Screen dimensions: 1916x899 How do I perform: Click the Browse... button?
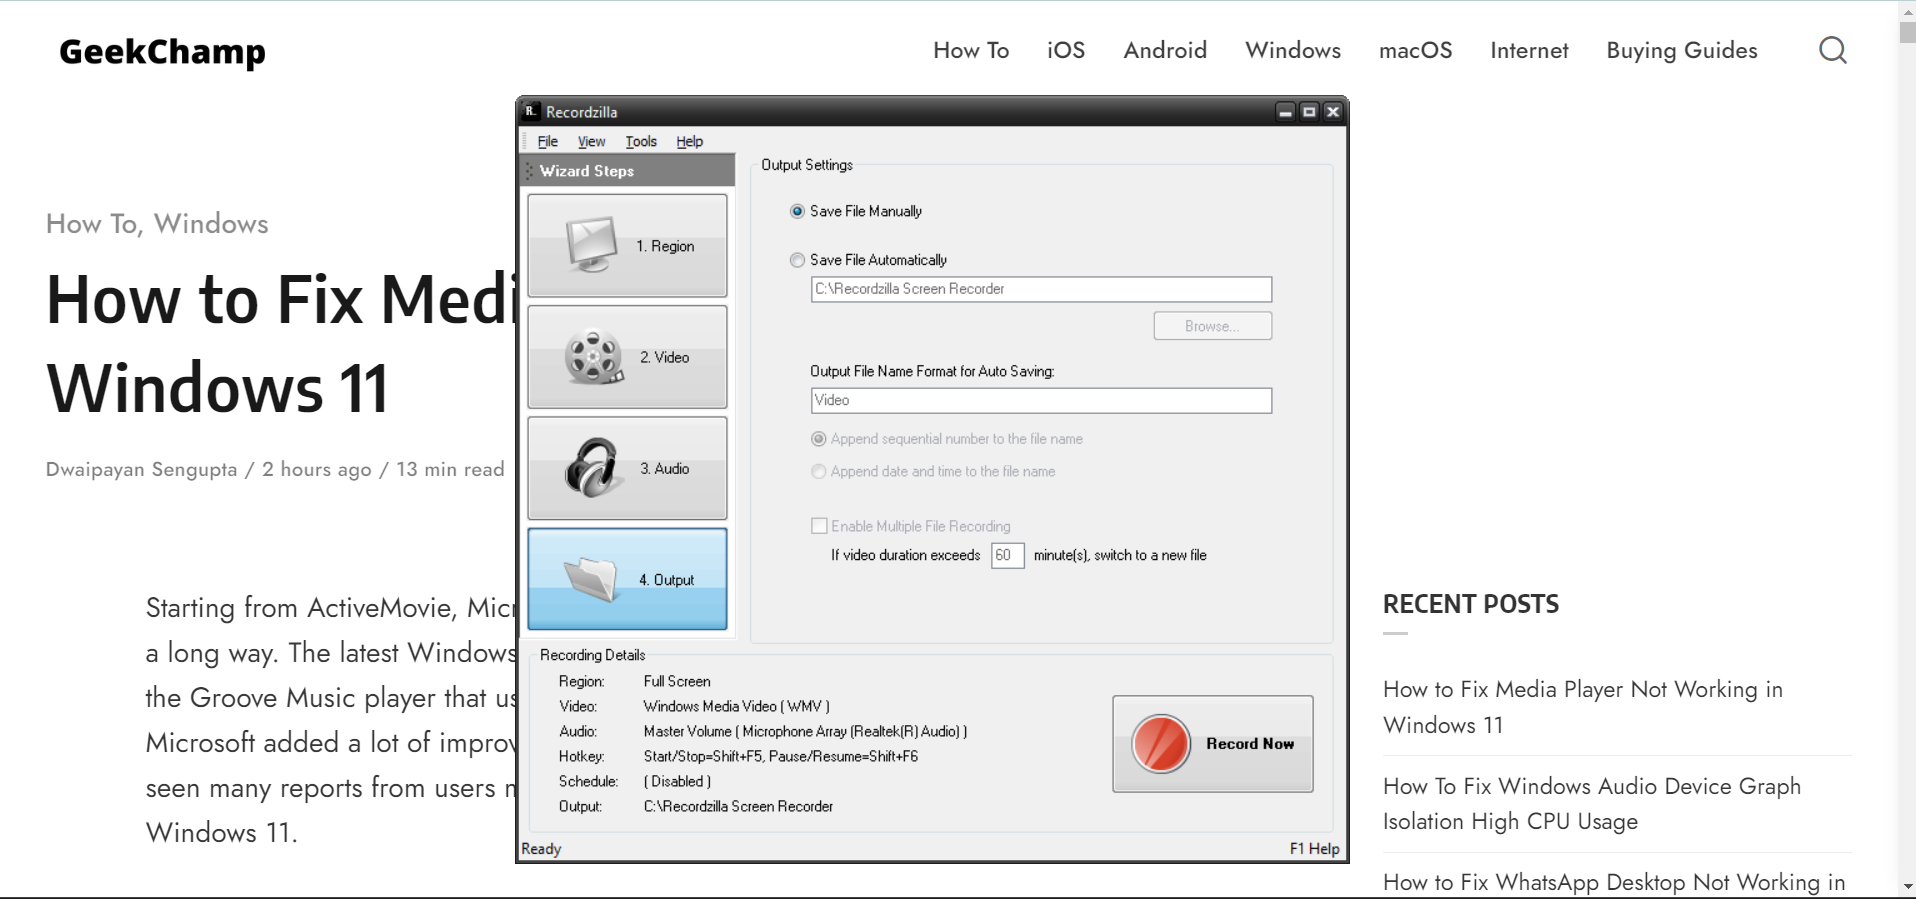click(x=1213, y=326)
